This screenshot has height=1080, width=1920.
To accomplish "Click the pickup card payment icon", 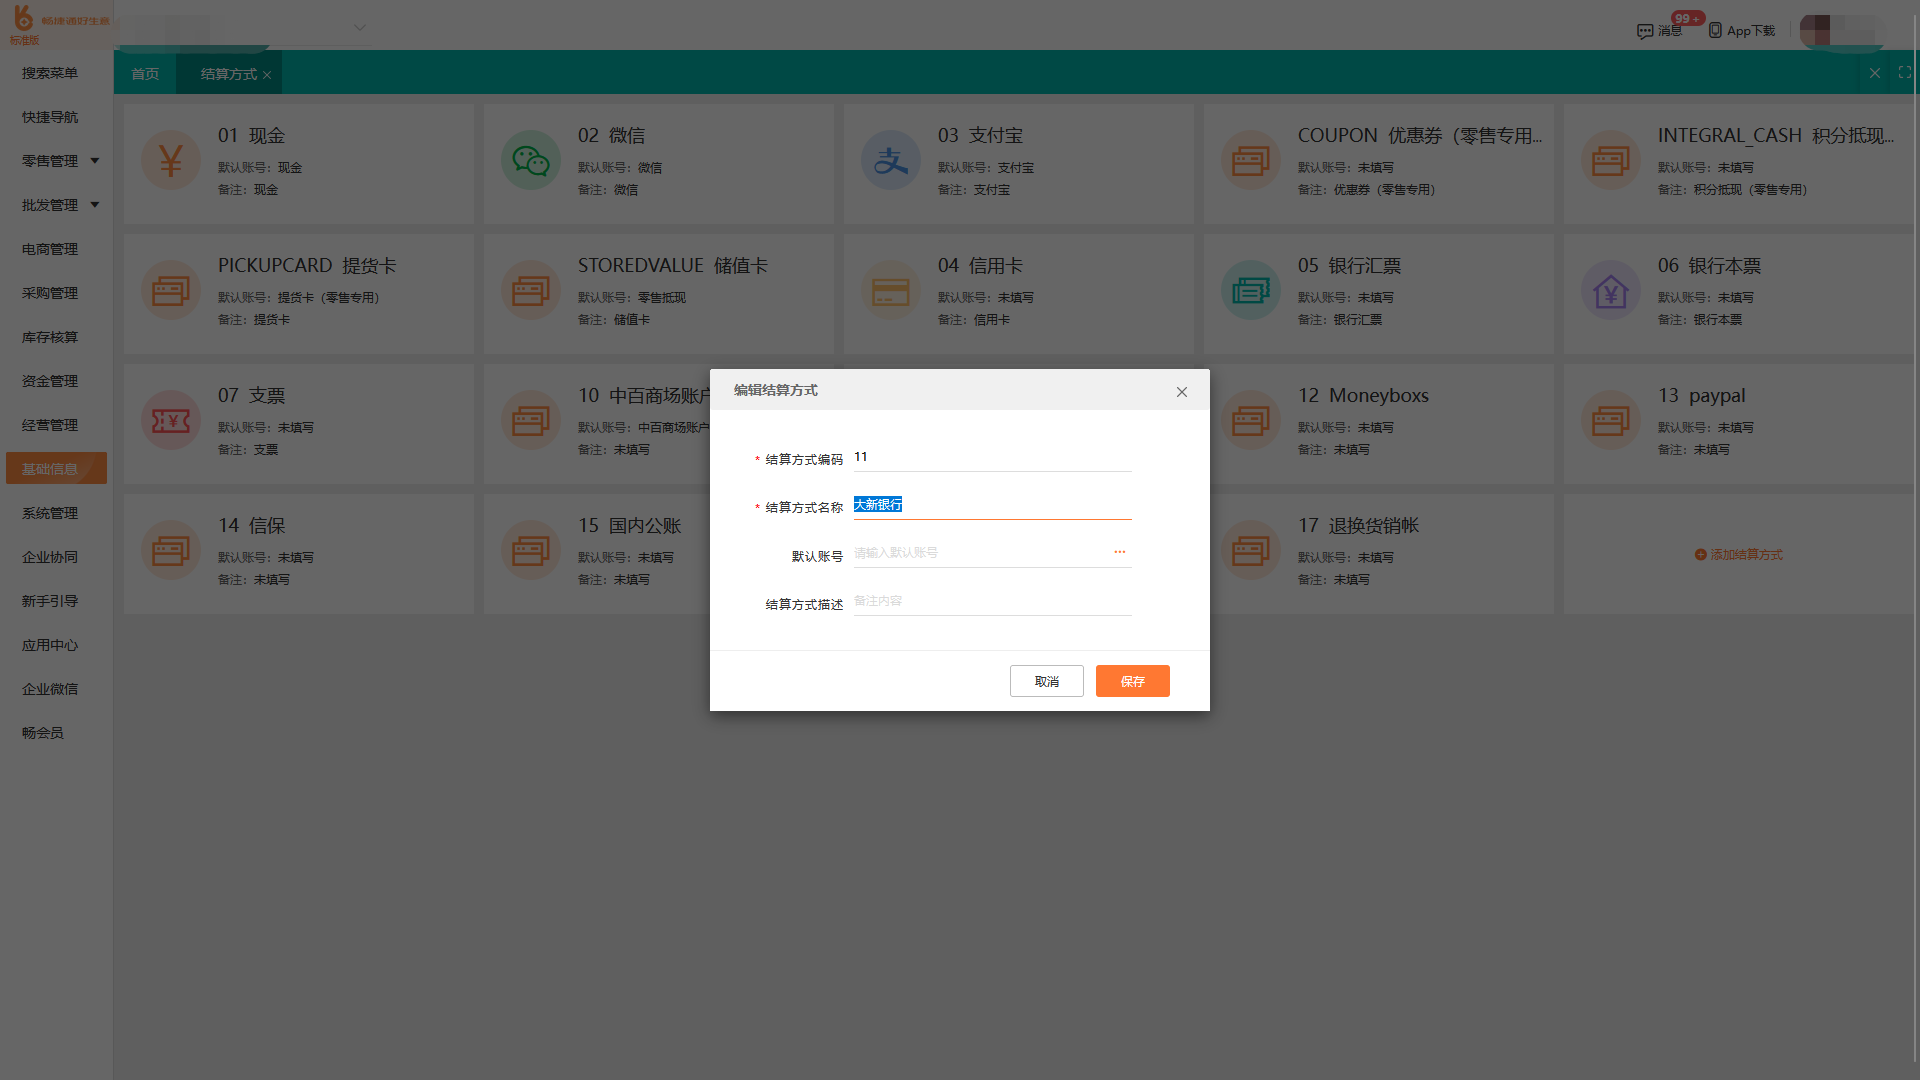I will (x=169, y=289).
